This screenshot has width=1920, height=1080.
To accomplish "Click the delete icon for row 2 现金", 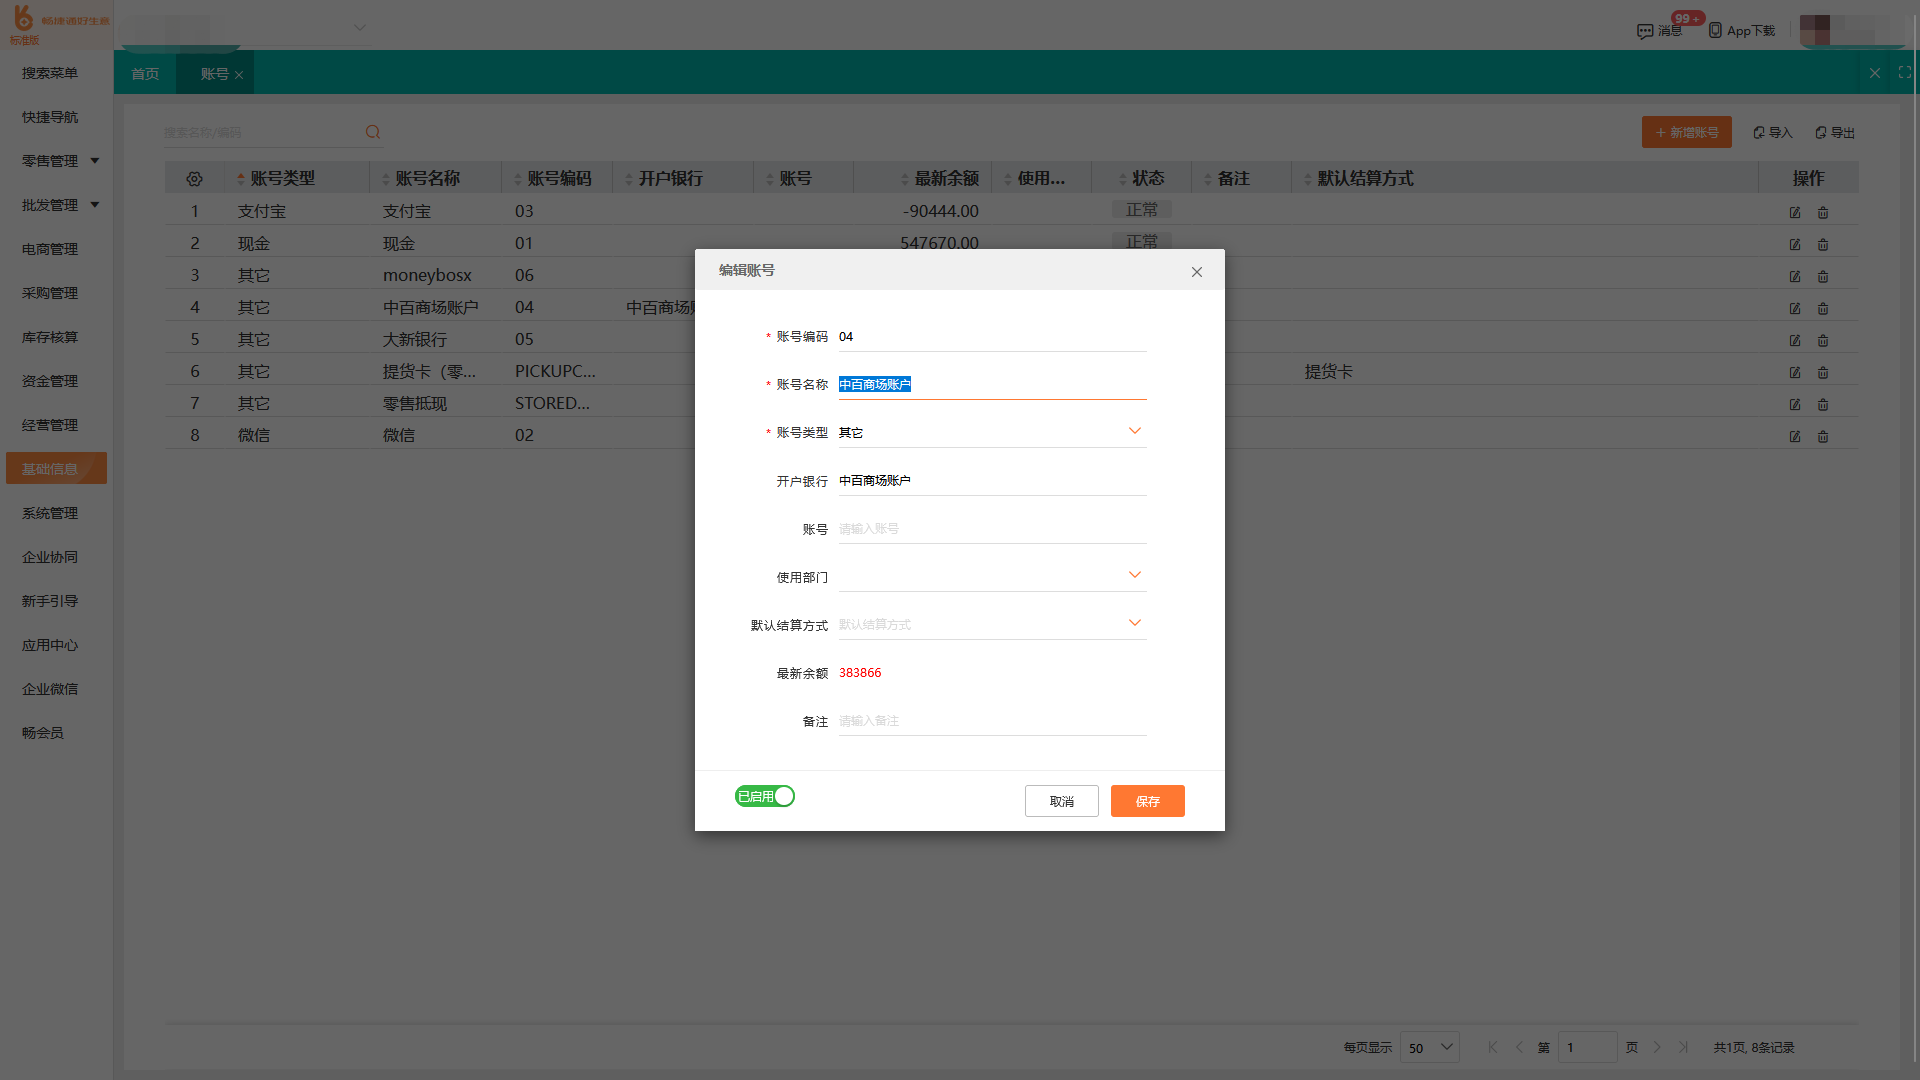I will [1824, 244].
